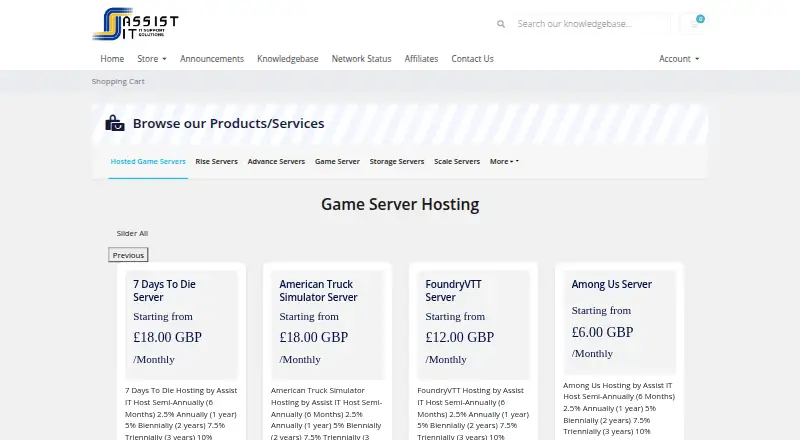Go to the Home page

point(112,59)
